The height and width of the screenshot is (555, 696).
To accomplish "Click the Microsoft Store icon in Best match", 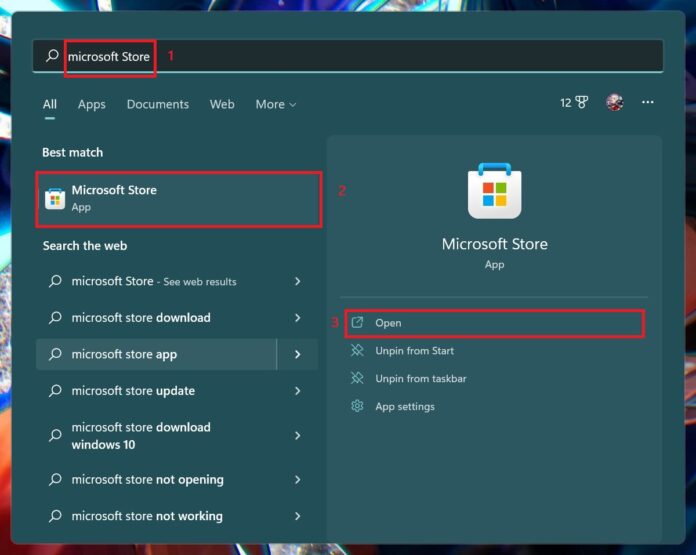I will [55, 198].
